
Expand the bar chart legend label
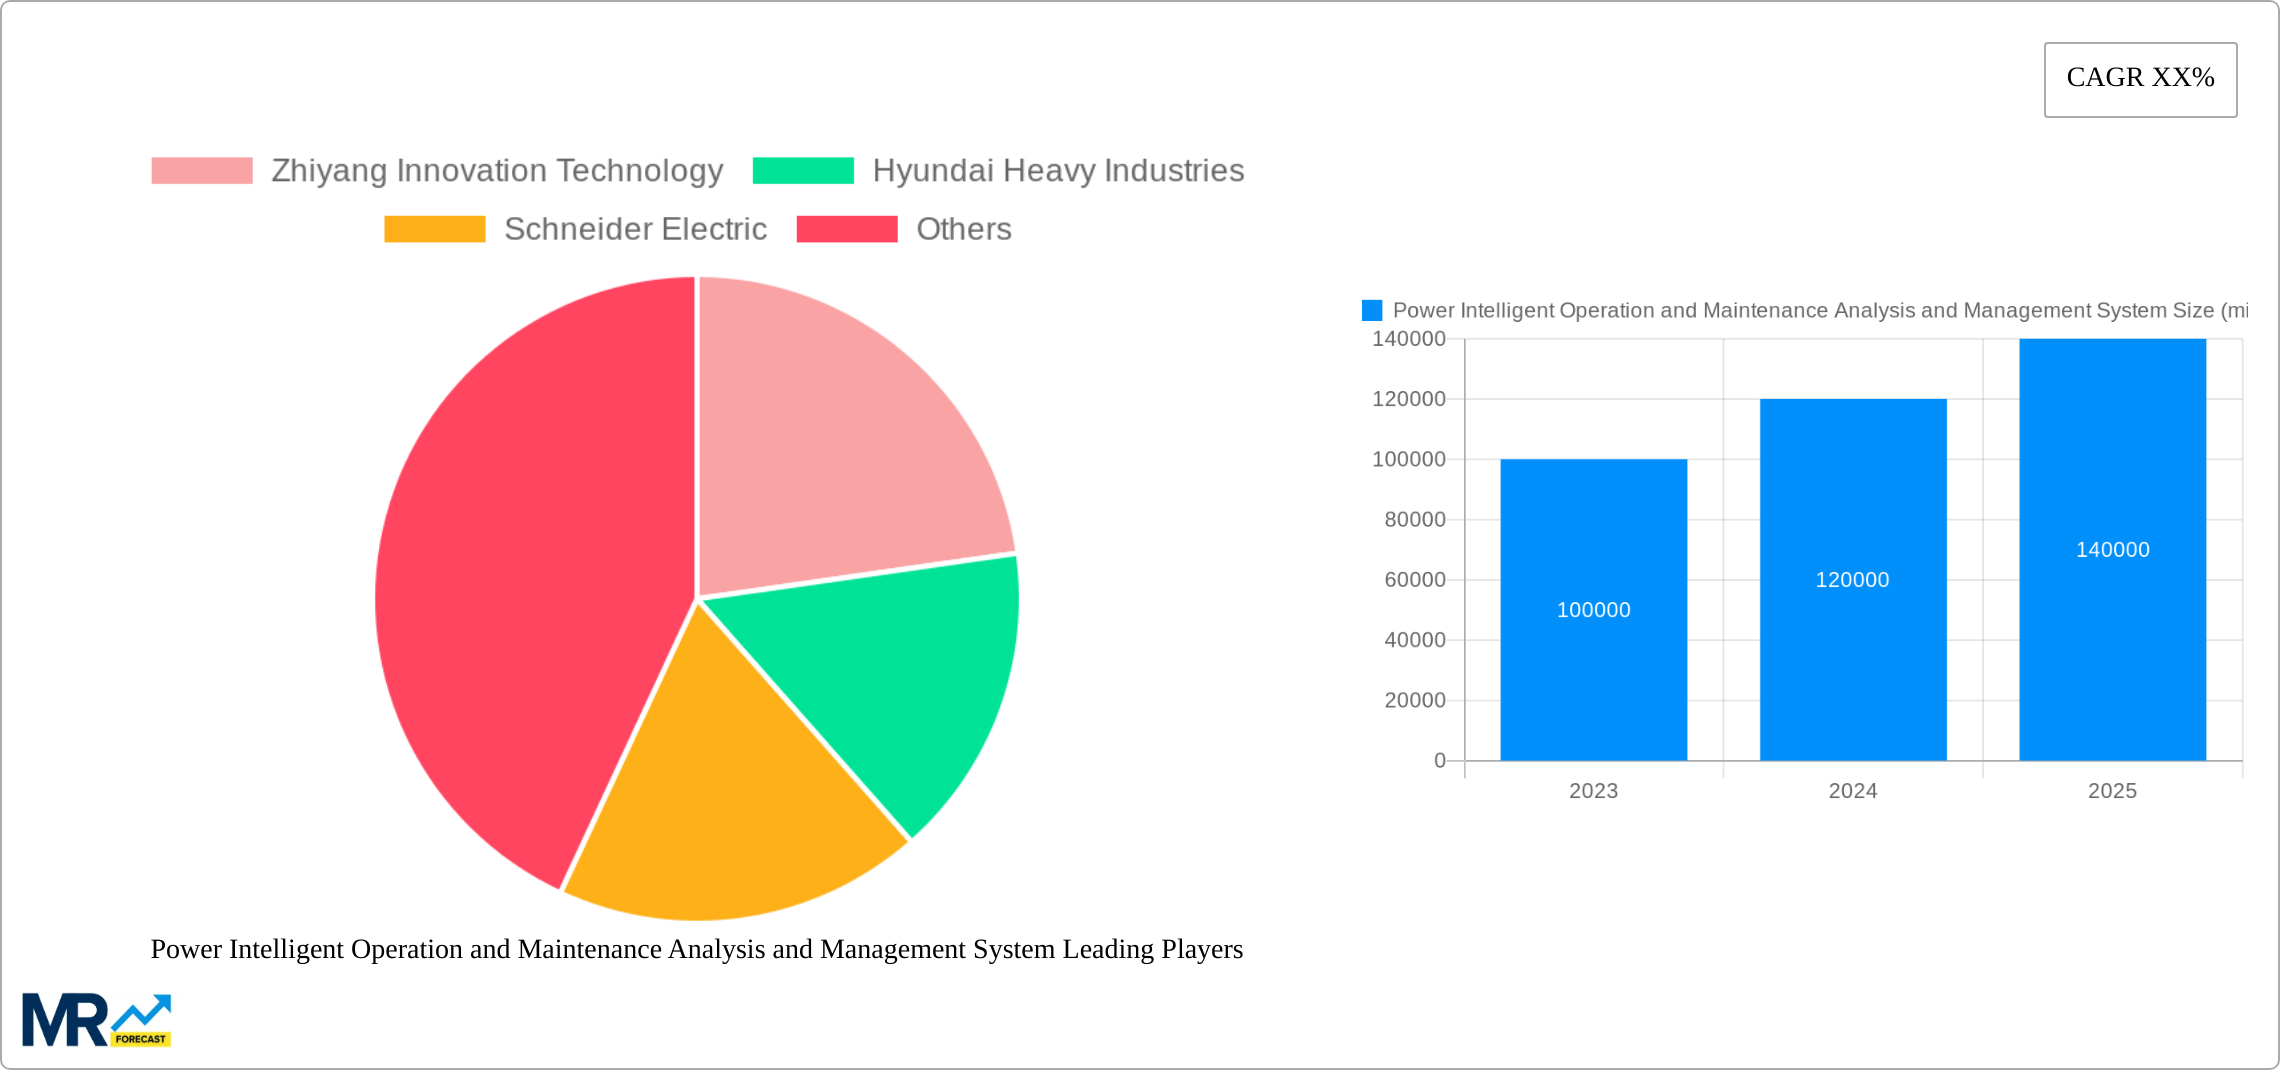coord(1800,310)
